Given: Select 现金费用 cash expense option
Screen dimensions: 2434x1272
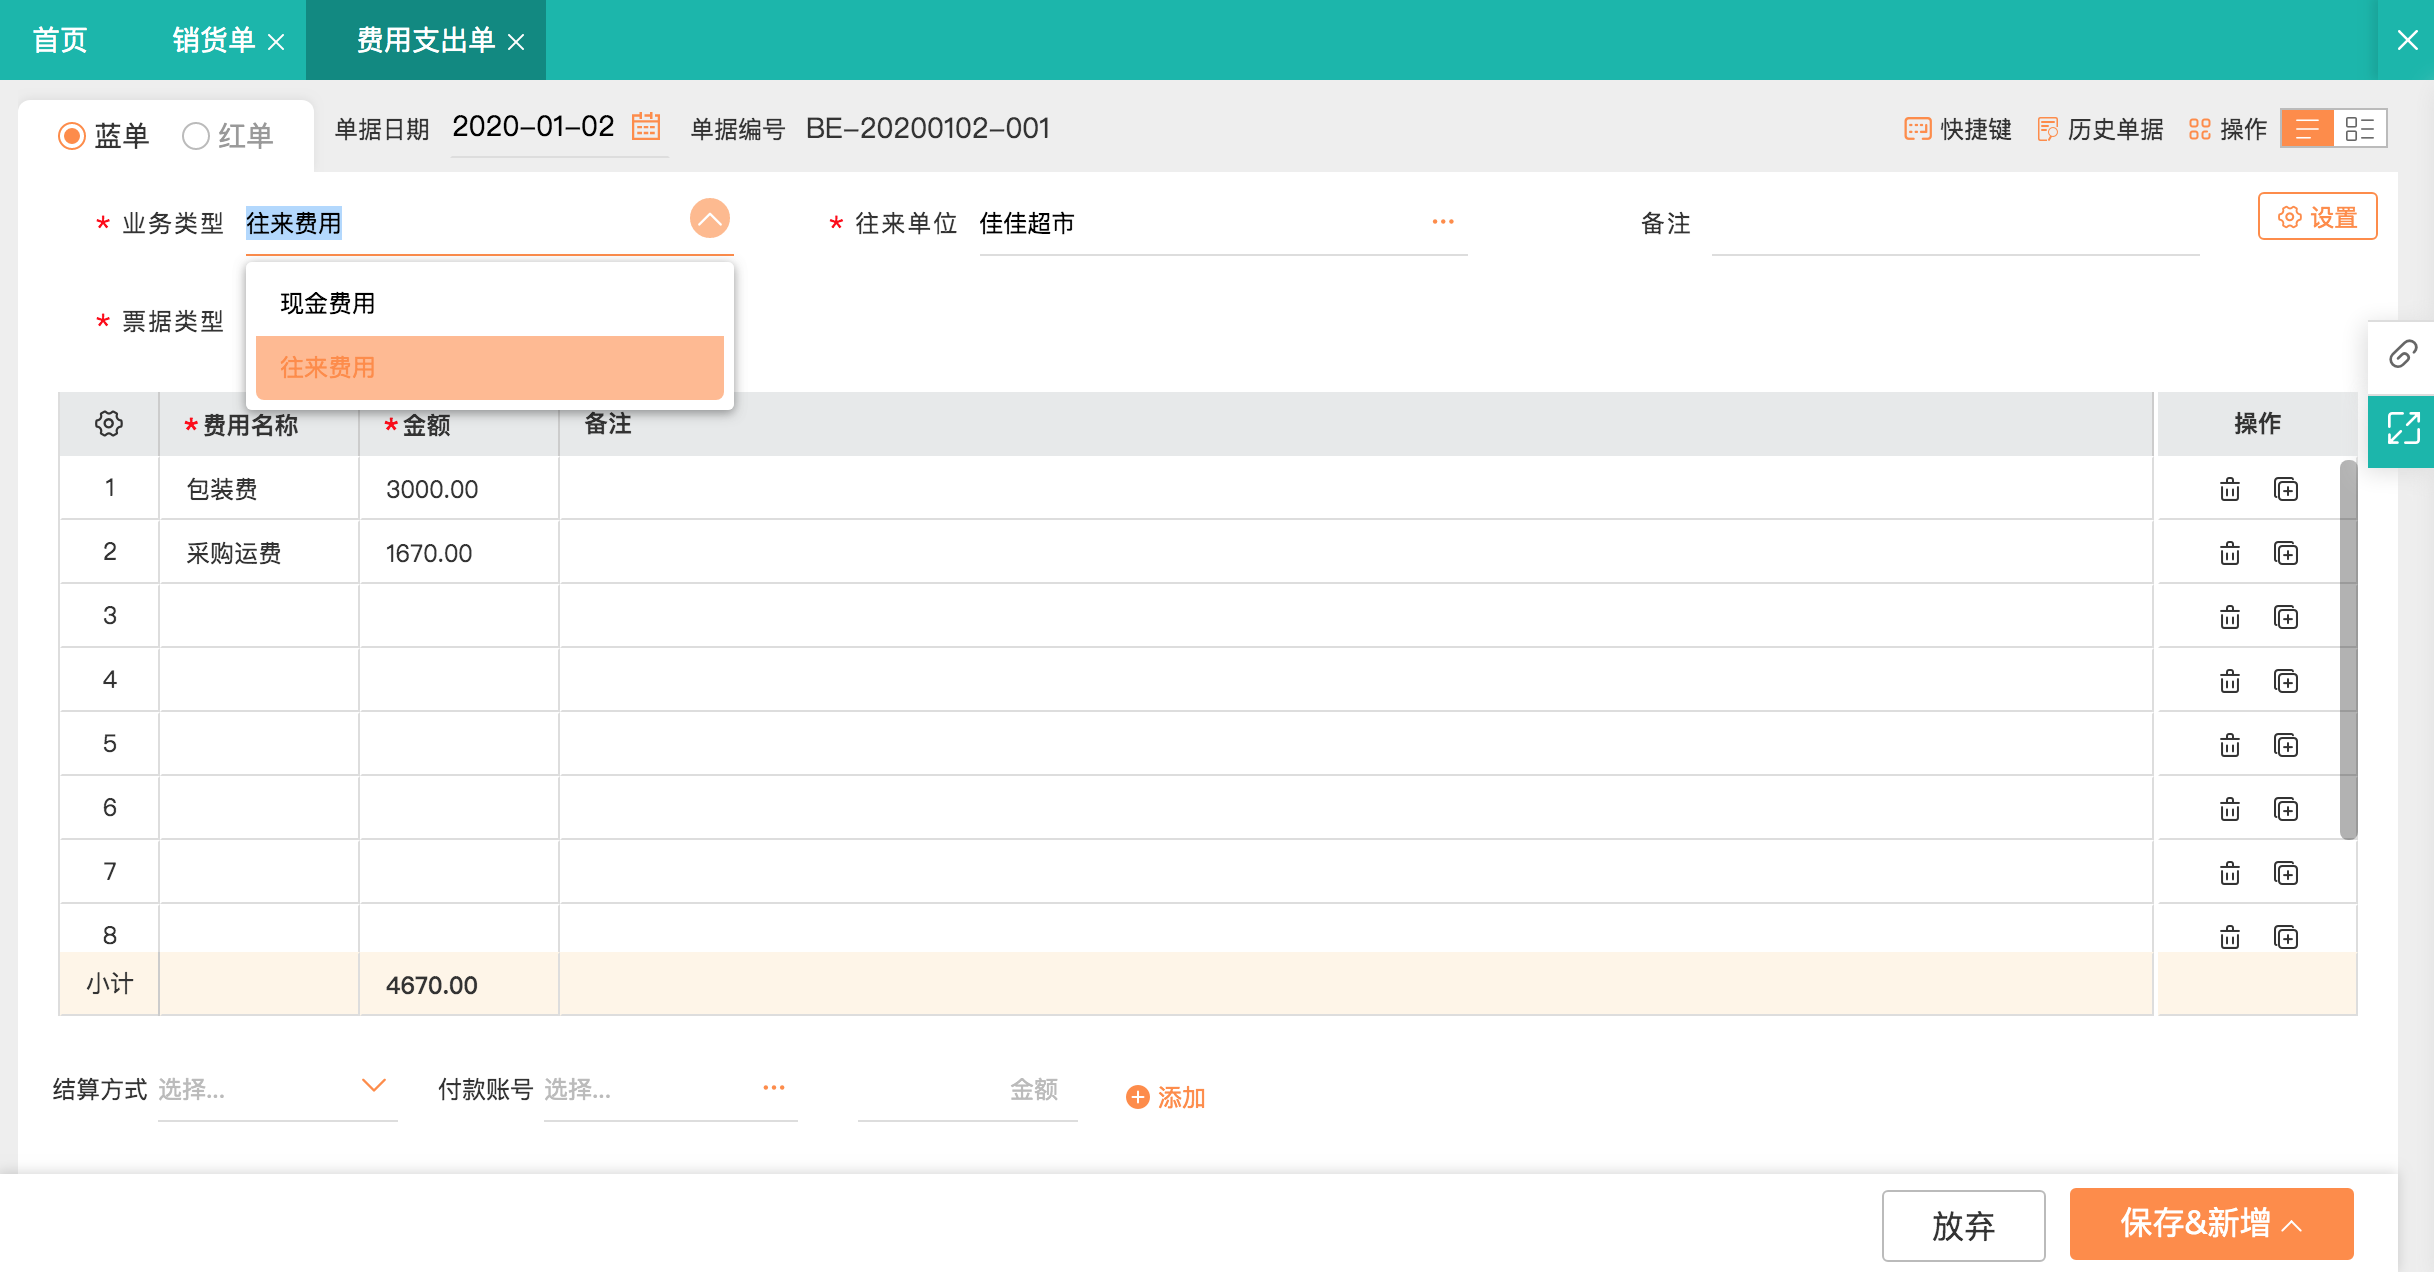Looking at the screenshot, I should pos(328,301).
